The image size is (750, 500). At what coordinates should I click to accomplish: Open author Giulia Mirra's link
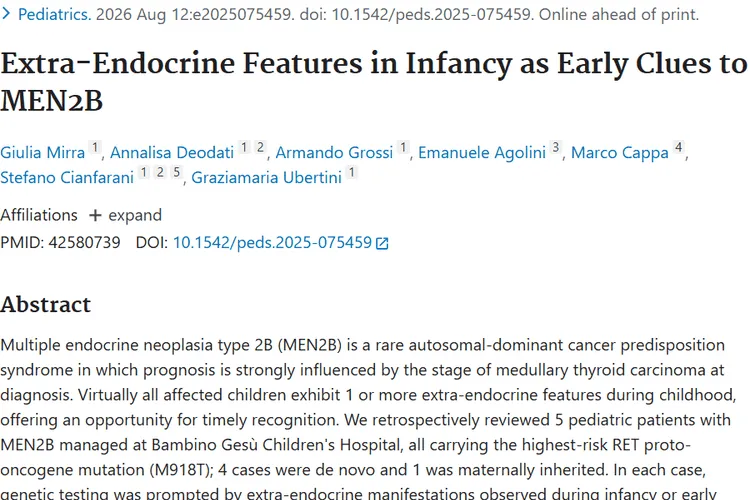43,152
